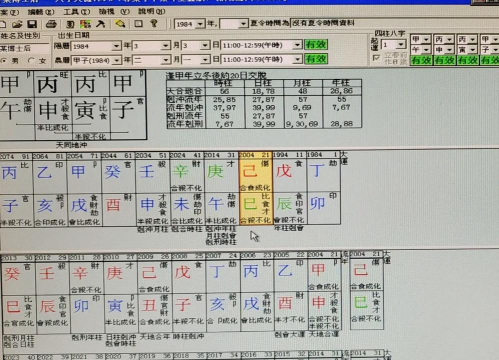Image resolution: width=499 pixels, height=360 pixels.
Task: Click the 庚 stem in yearly 2010 column
Action: 114,273
